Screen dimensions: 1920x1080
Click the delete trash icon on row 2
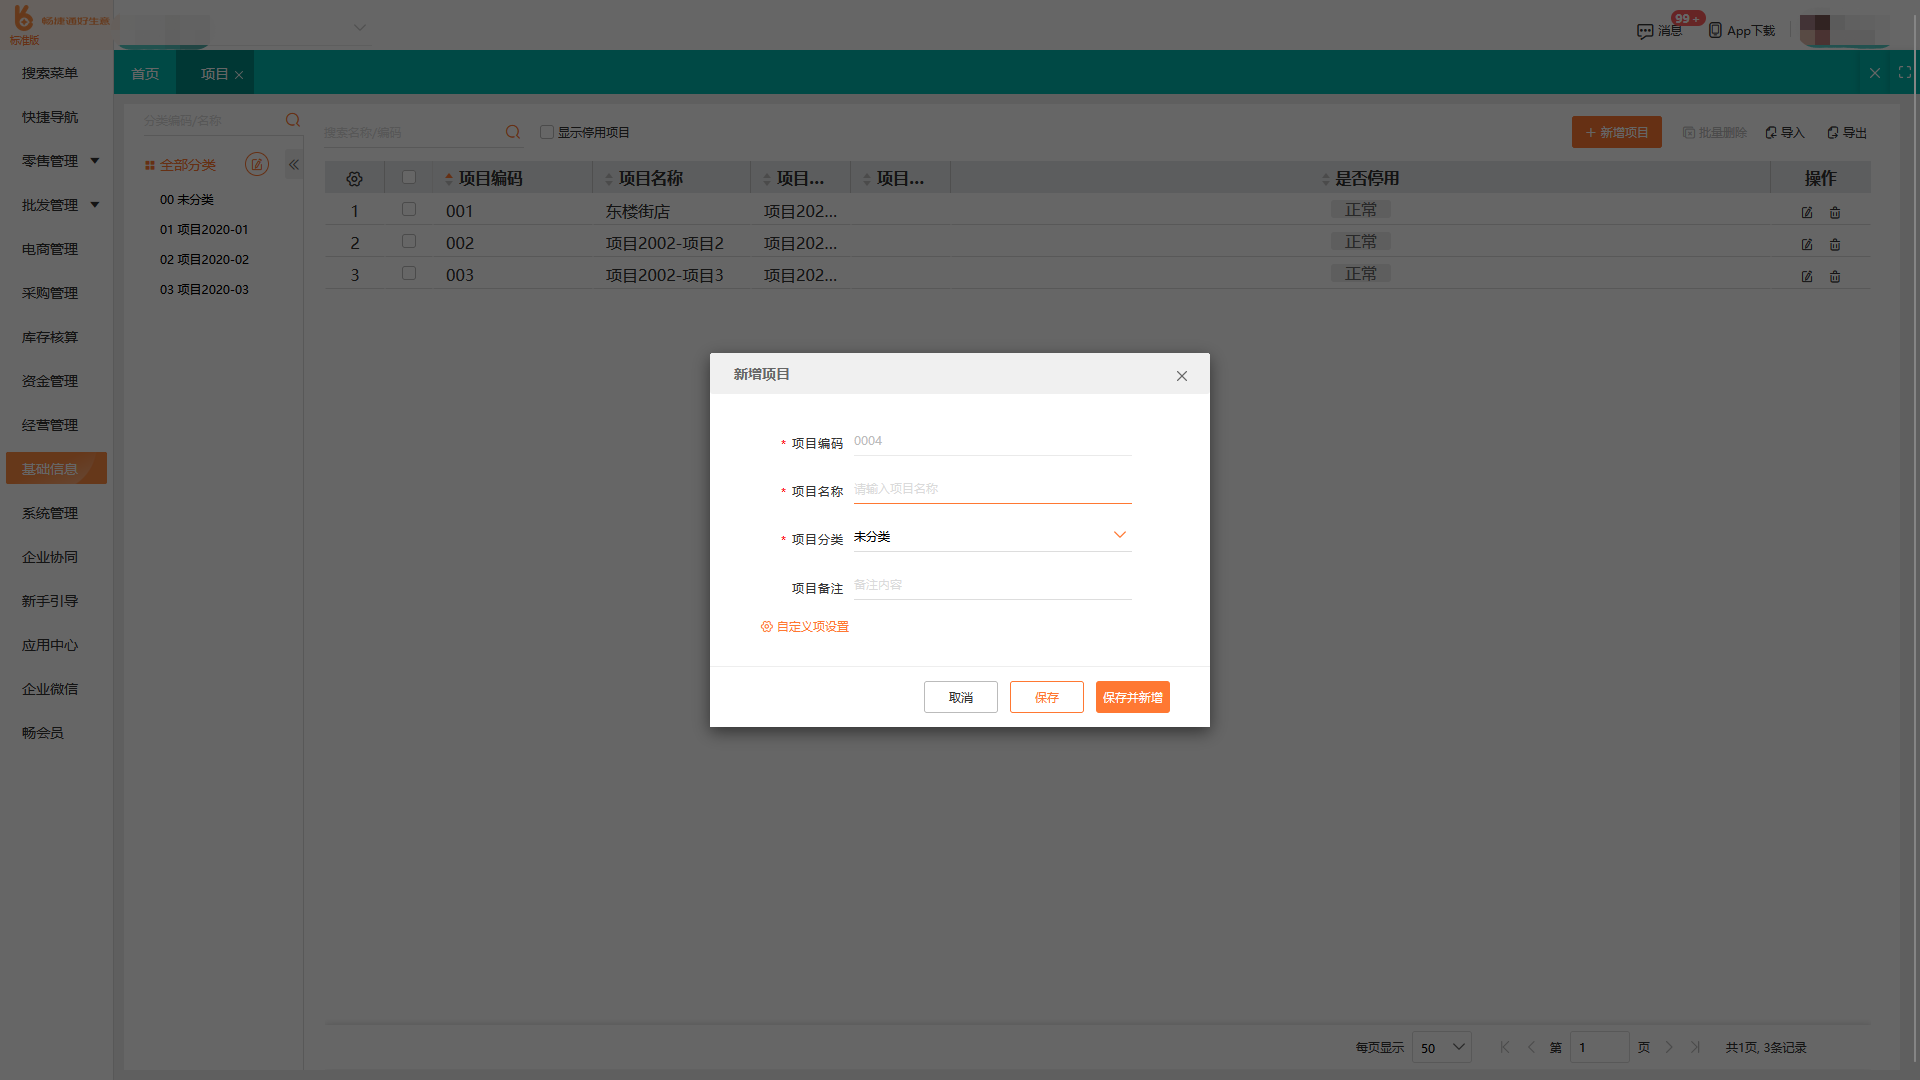[1834, 244]
